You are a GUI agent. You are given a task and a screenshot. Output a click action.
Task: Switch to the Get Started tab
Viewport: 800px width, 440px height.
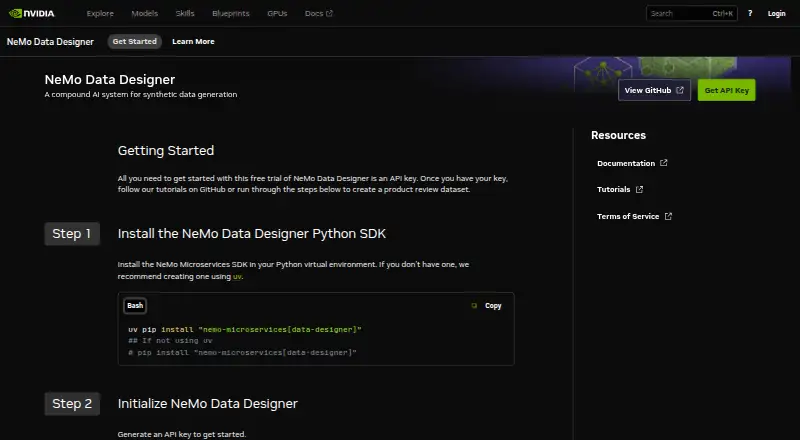(x=135, y=41)
